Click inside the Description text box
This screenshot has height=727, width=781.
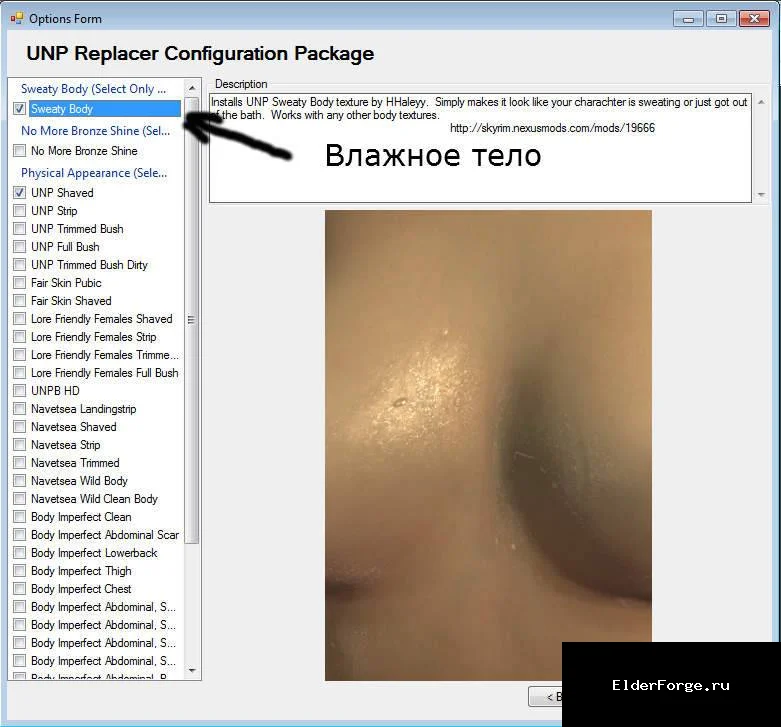[x=480, y=160]
